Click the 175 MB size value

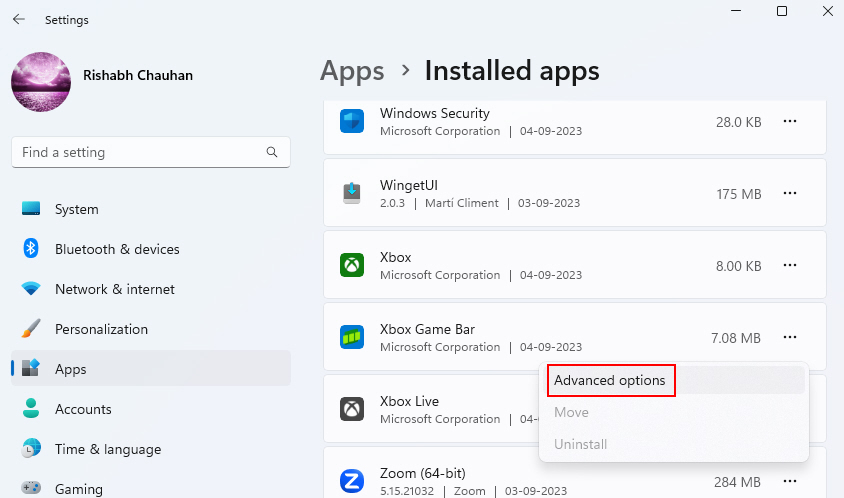tap(738, 194)
